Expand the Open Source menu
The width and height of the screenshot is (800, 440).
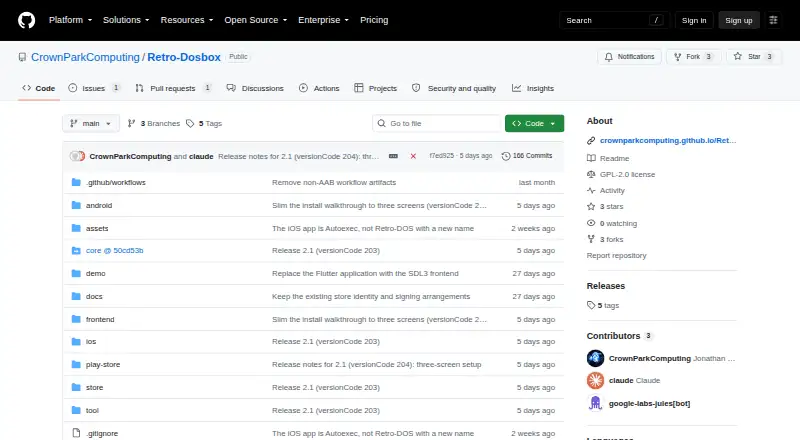256,20
